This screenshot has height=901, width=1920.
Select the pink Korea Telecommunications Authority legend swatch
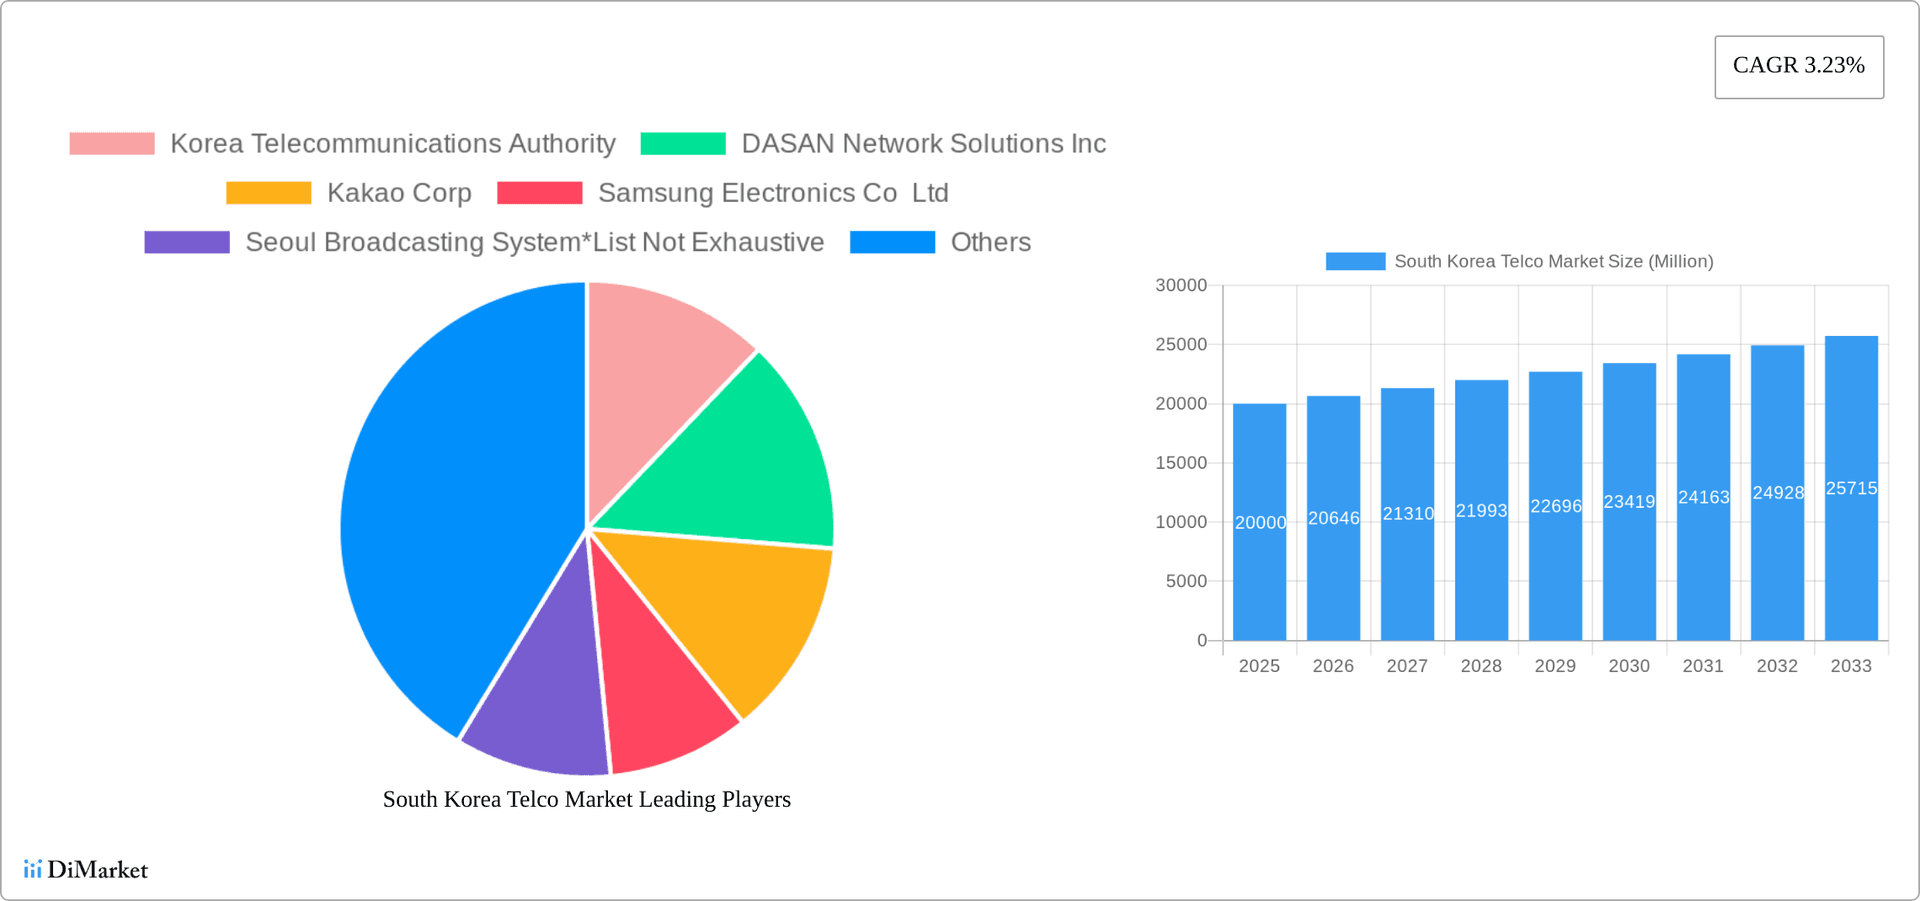pyautogui.click(x=111, y=143)
